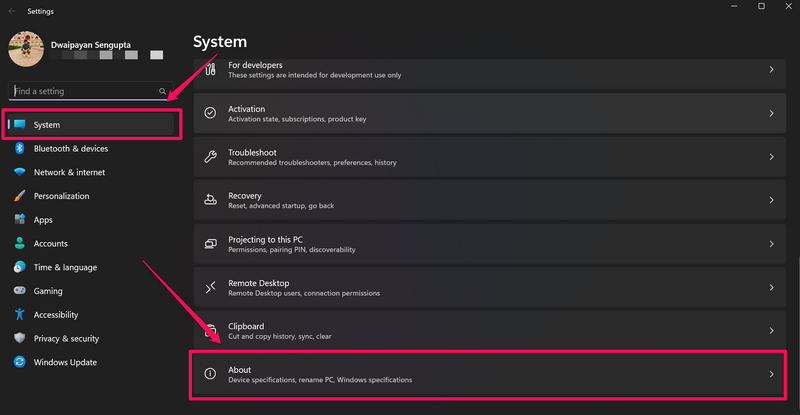
Task: Maximize the Settings window
Action: [x=761, y=6]
